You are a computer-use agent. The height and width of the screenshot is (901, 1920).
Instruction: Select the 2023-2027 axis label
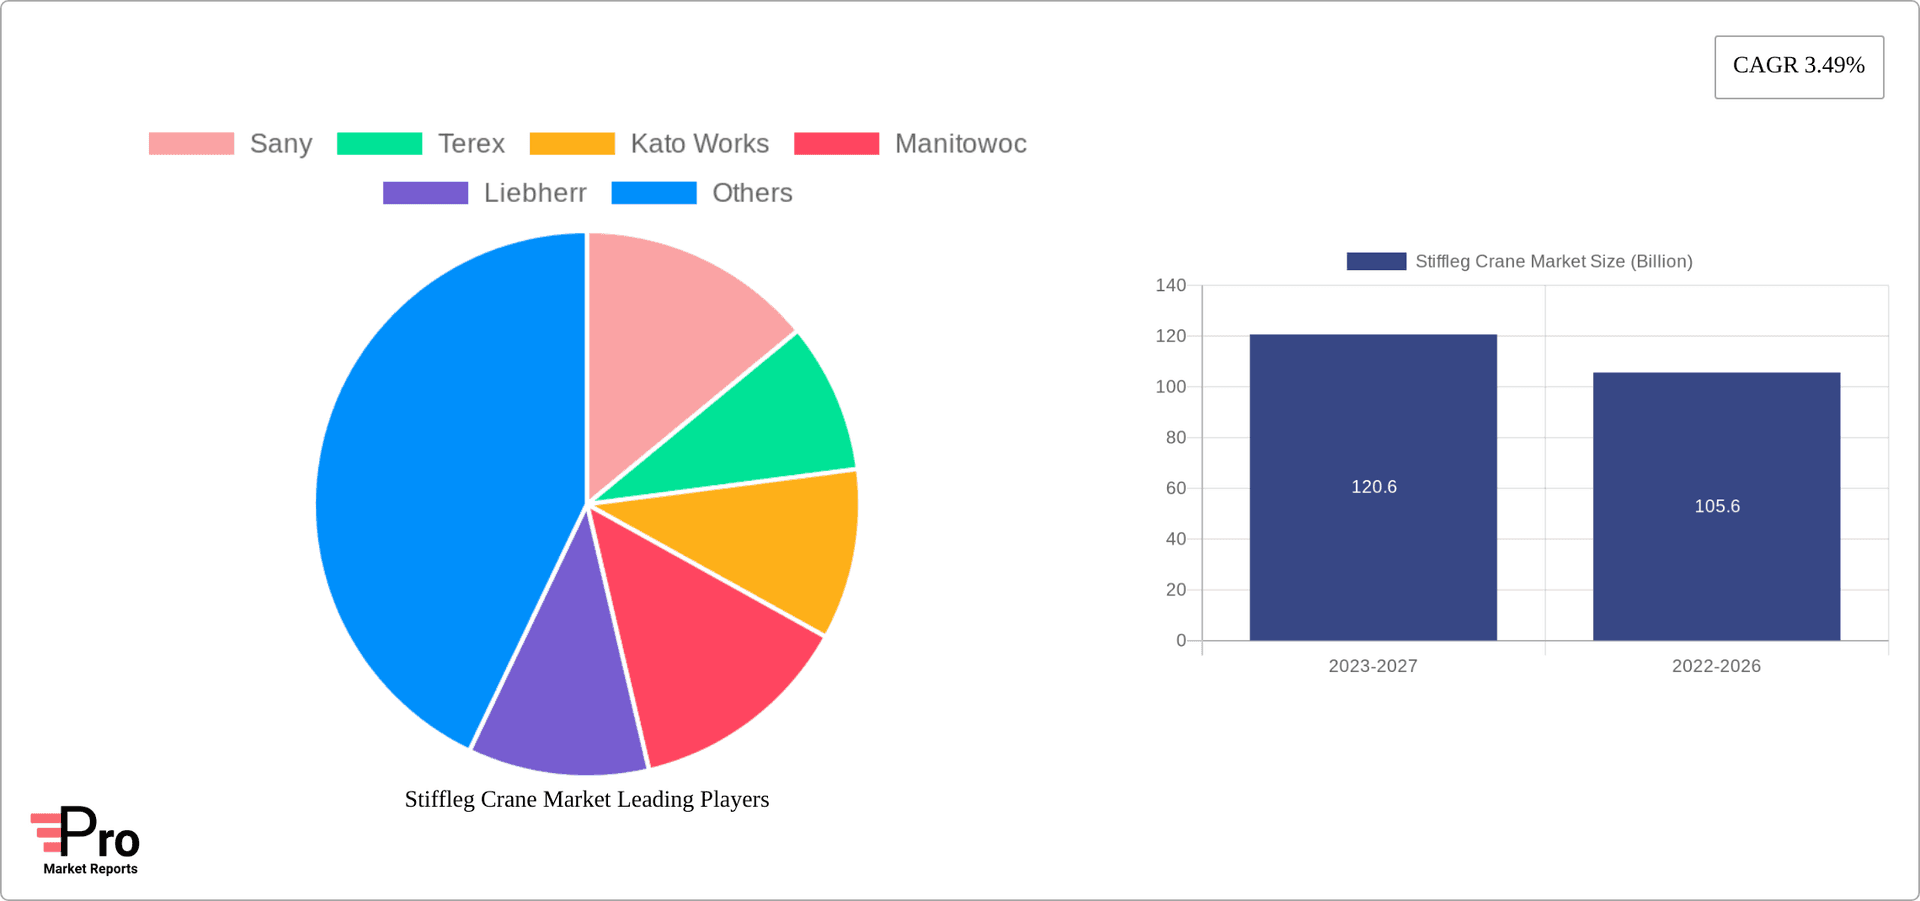[1373, 665]
